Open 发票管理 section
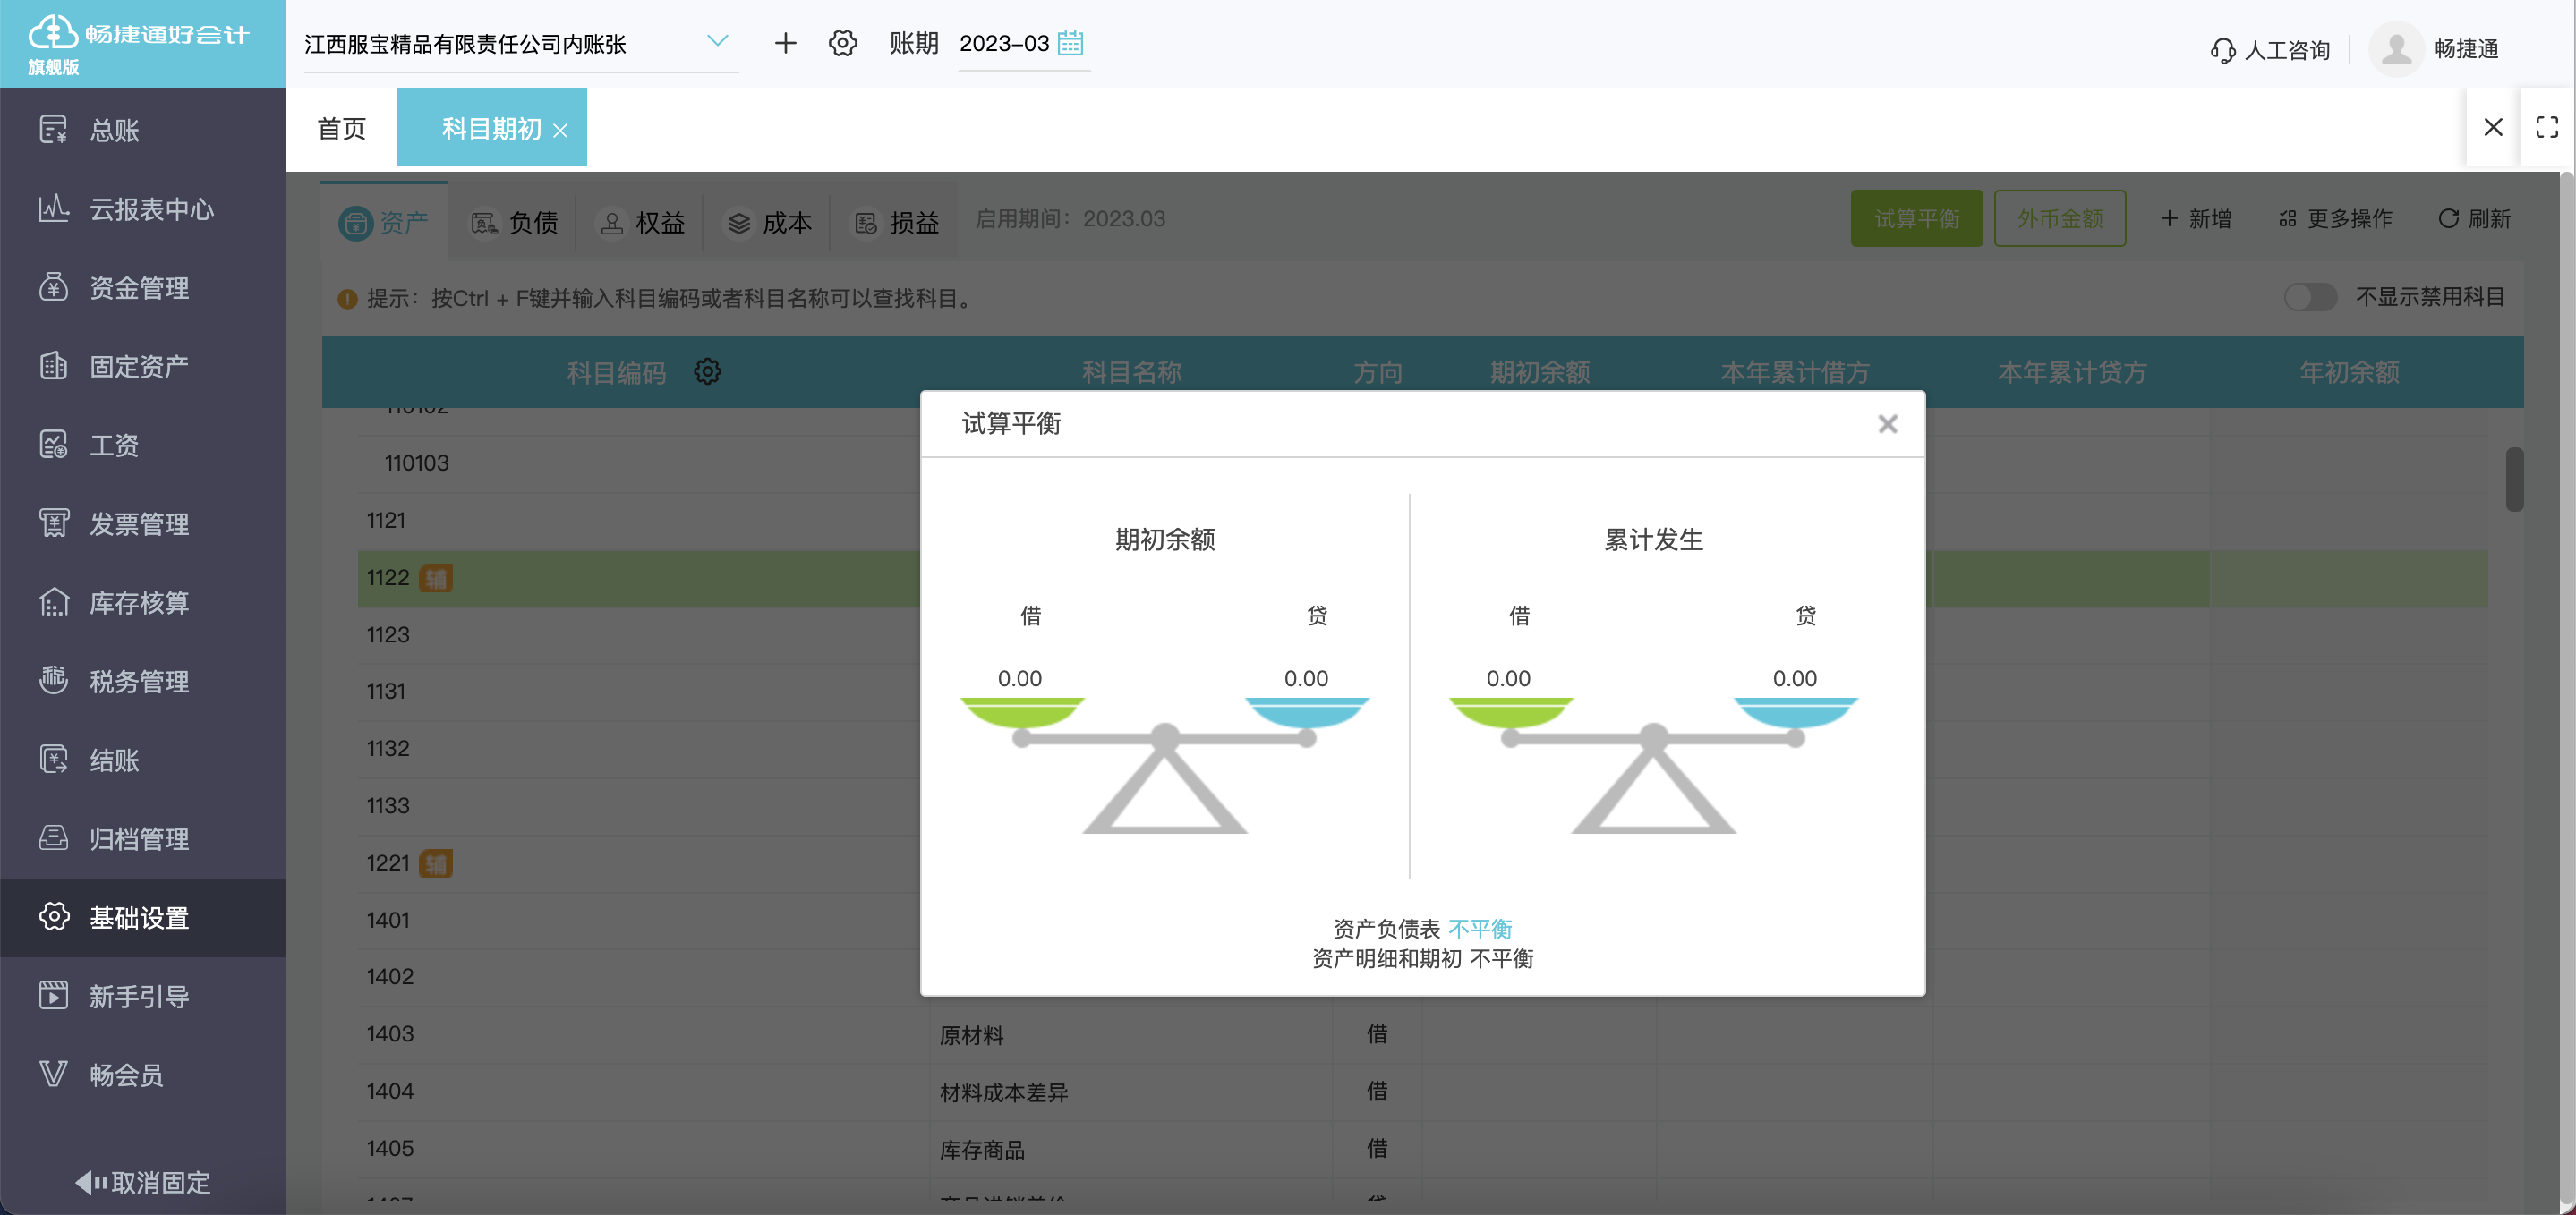2576x1215 pixels. click(x=141, y=523)
